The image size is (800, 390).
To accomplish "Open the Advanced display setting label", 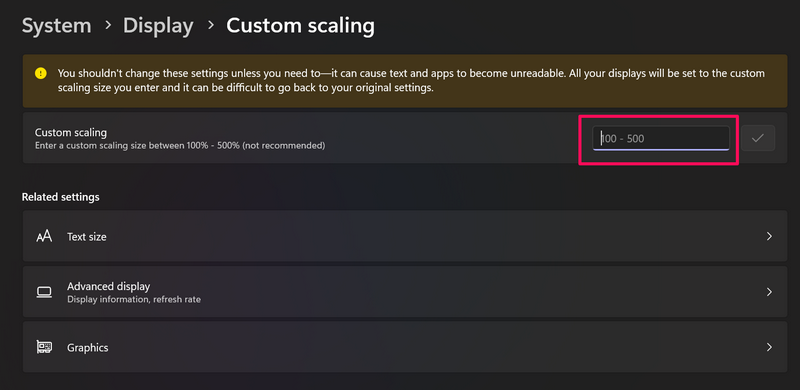I will [109, 286].
